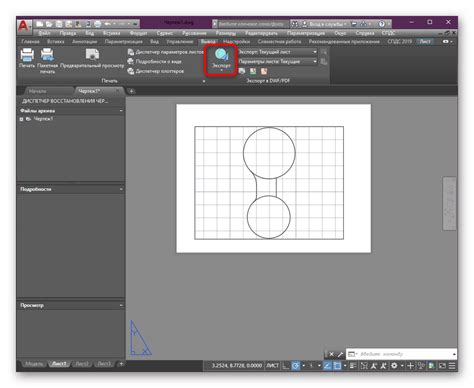
Task: Click first small icon under export dropdowns
Action: (242, 71)
